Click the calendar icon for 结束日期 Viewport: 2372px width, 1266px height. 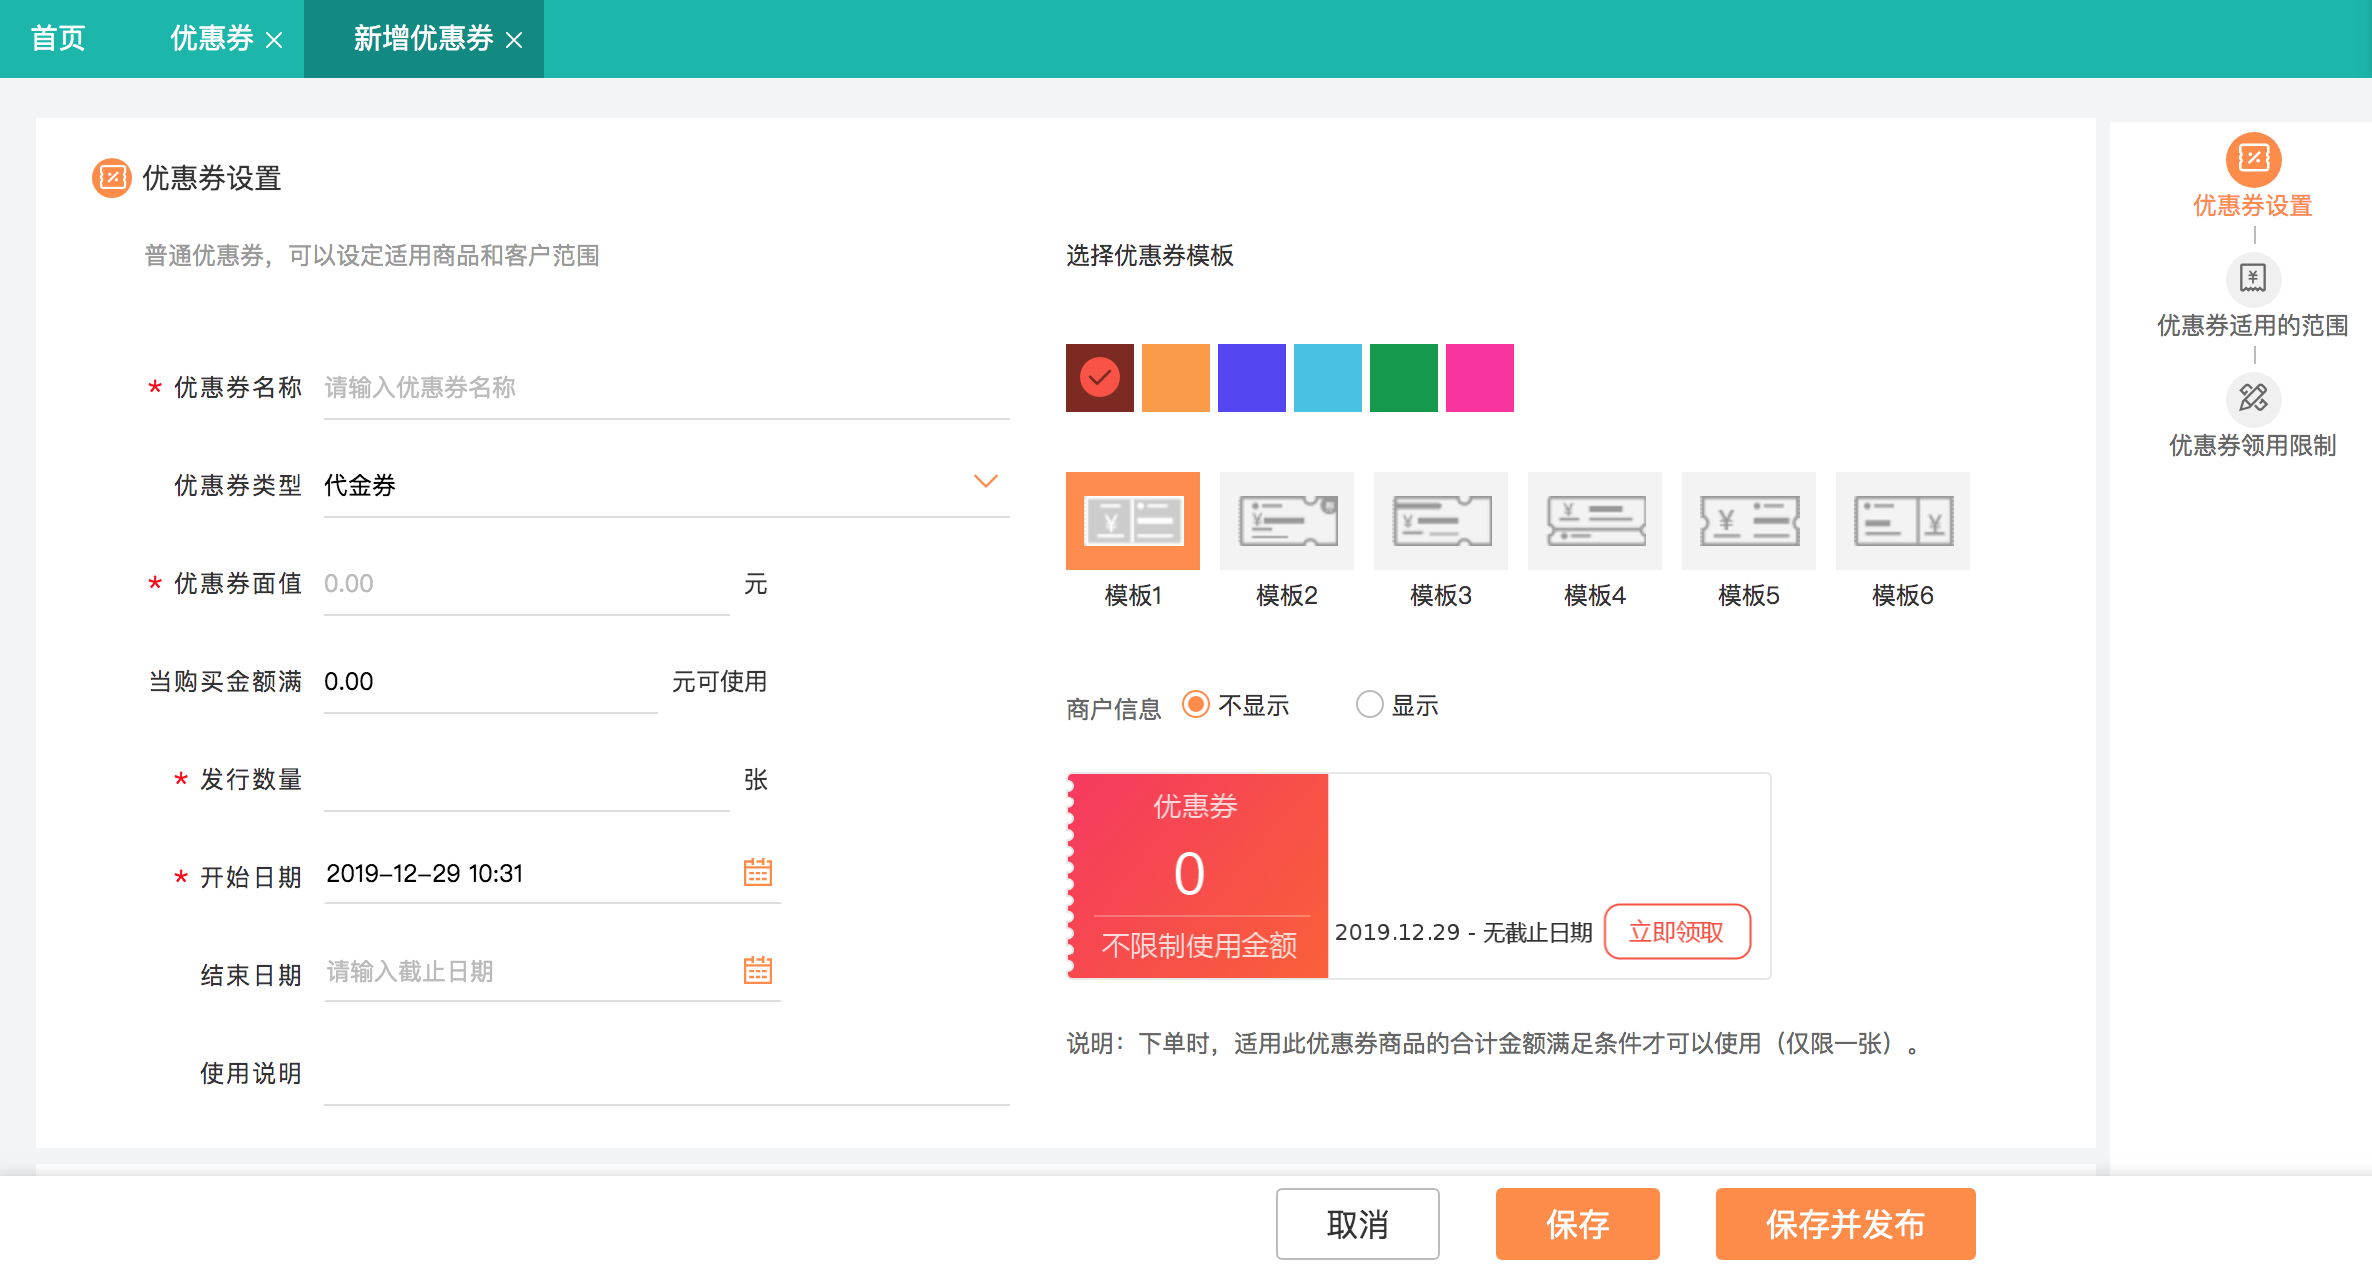pos(758,970)
